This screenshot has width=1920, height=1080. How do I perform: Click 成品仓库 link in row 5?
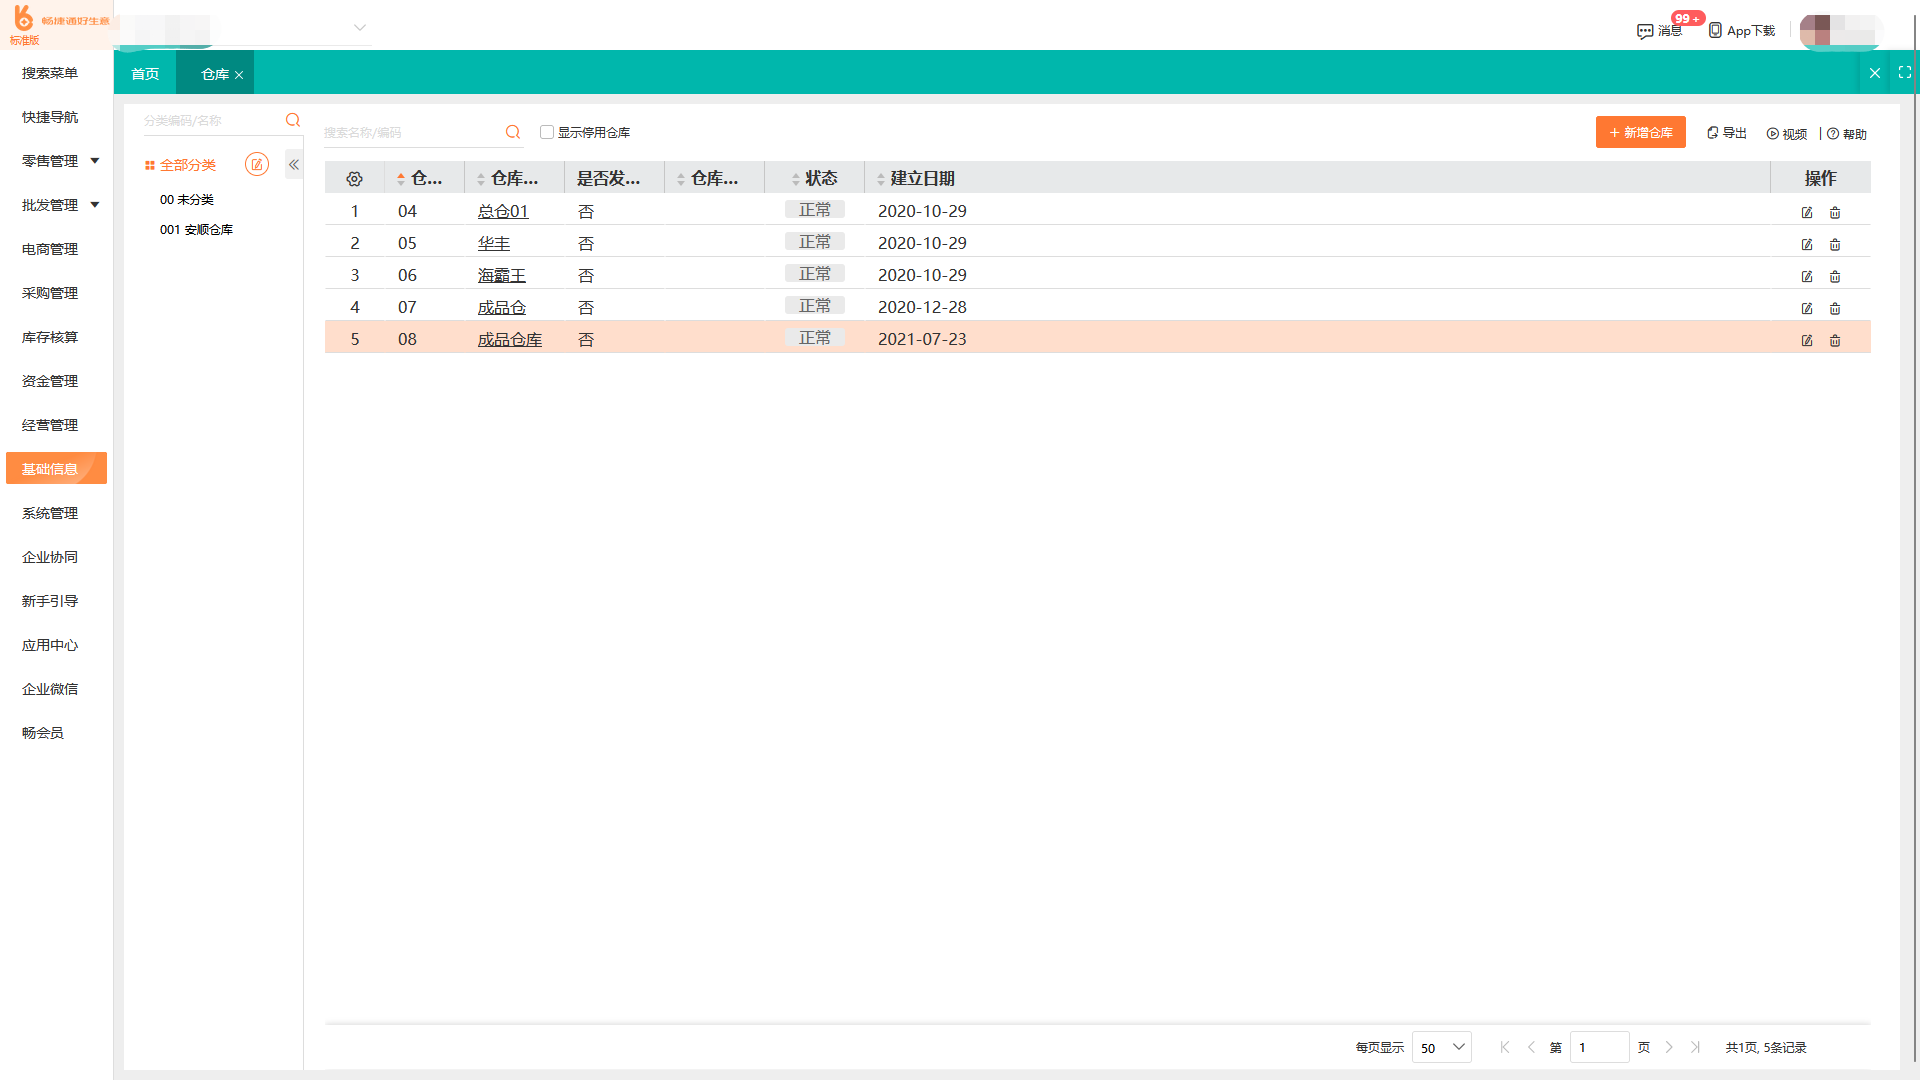tap(508, 339)
